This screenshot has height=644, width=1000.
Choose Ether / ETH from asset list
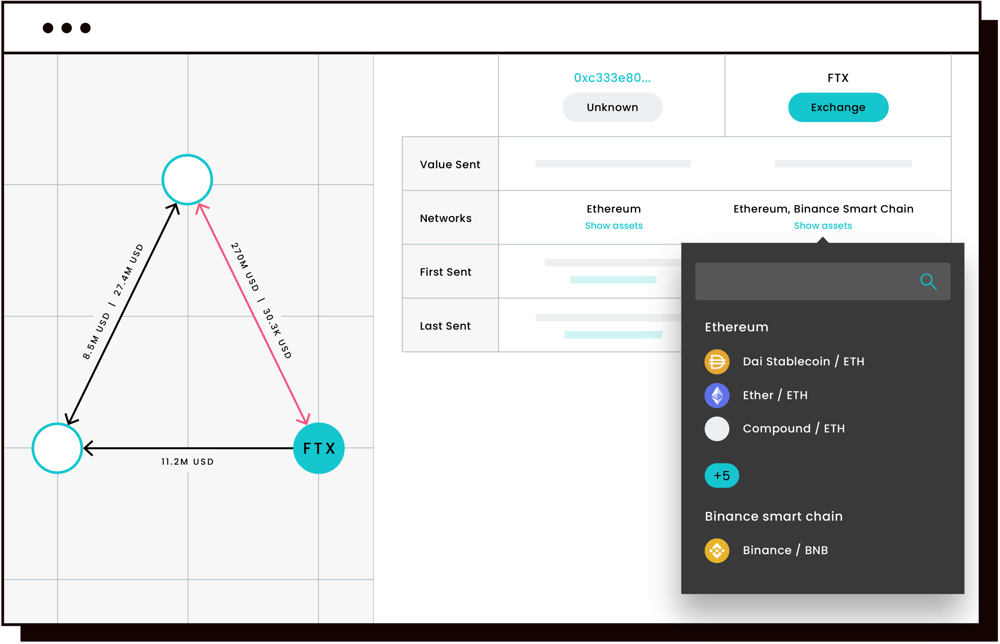coord(775,395)
